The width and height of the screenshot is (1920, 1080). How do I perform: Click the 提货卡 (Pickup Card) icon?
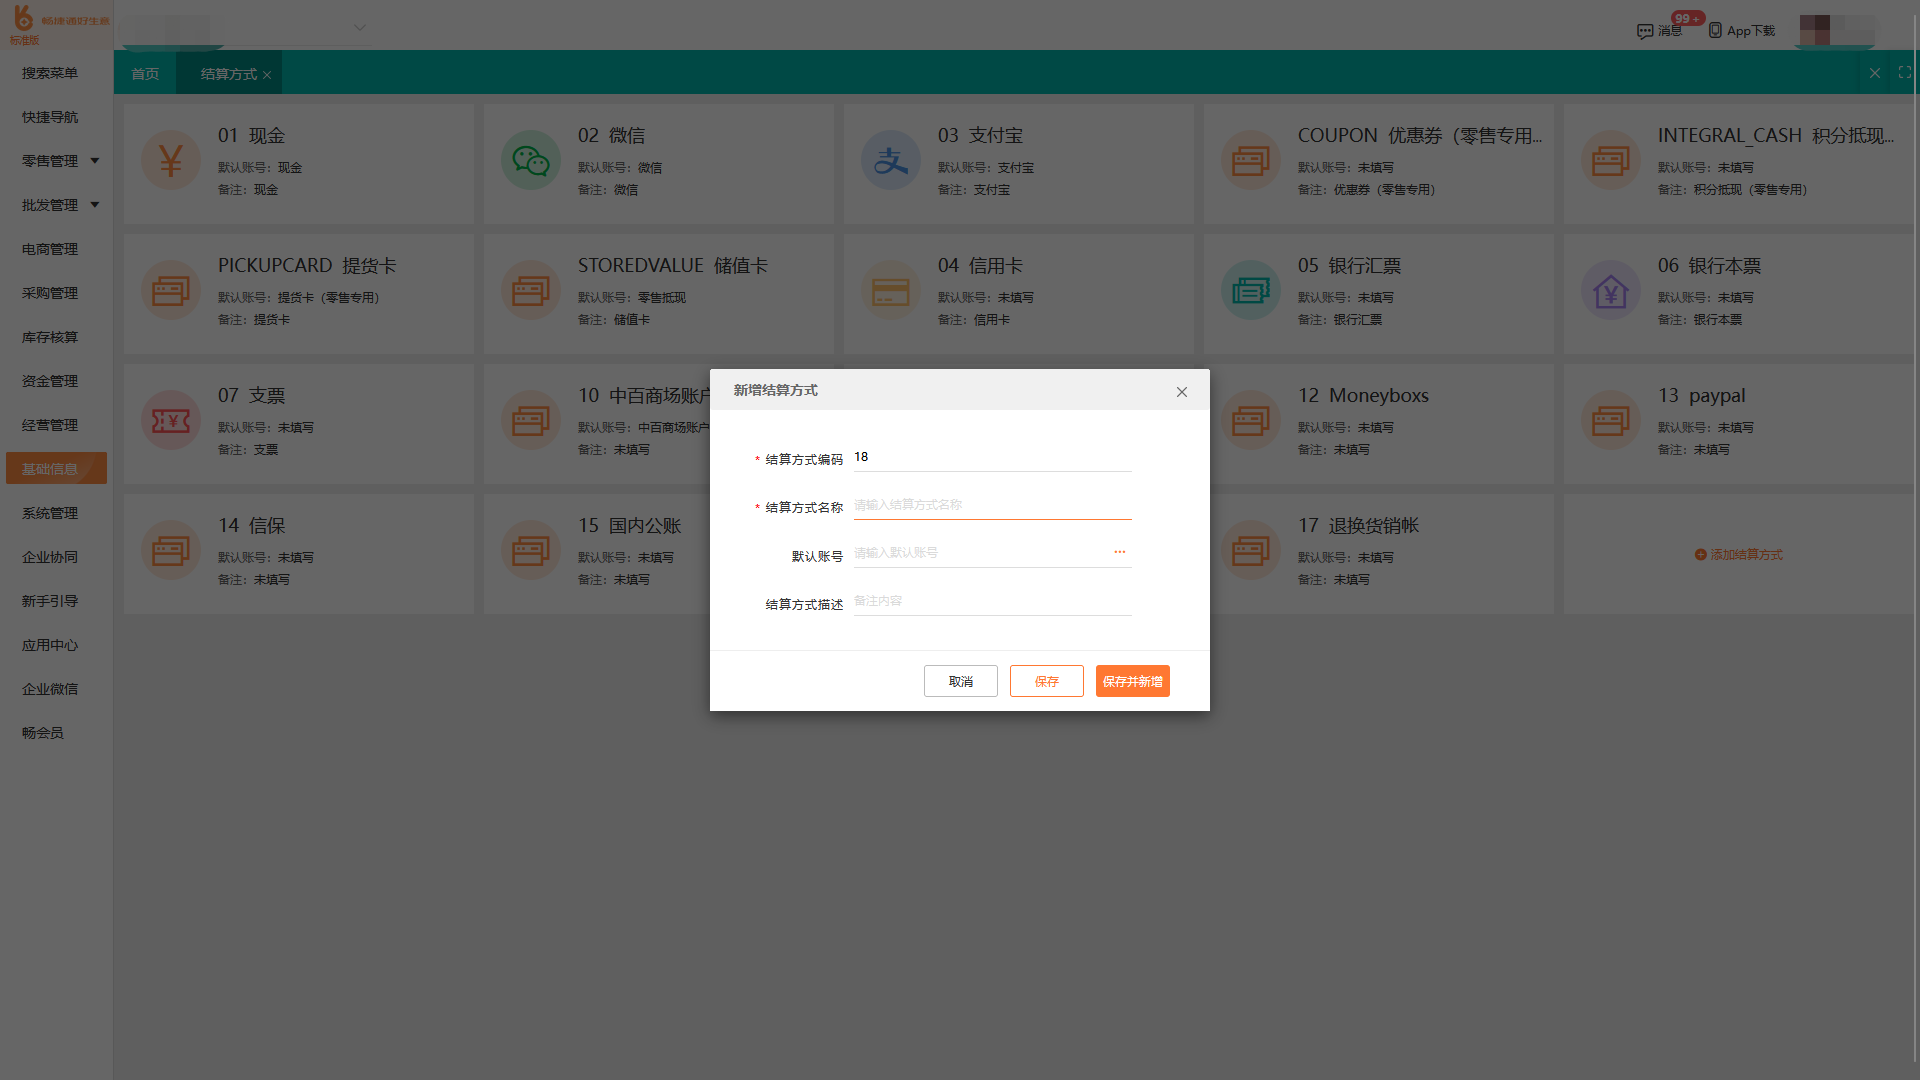click(169, 290)
